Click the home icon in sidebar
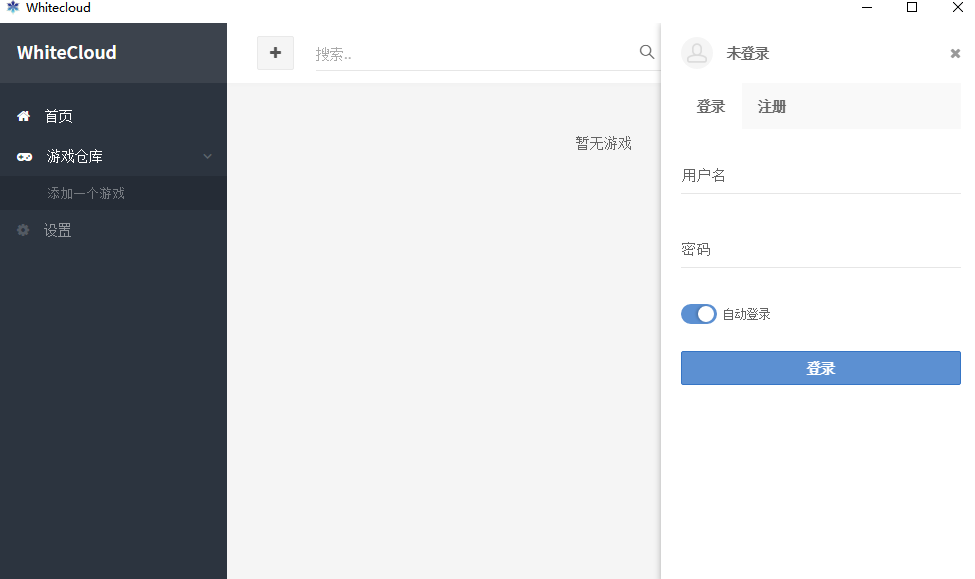This screenshot has height=579, width=975. pos(24,117)
